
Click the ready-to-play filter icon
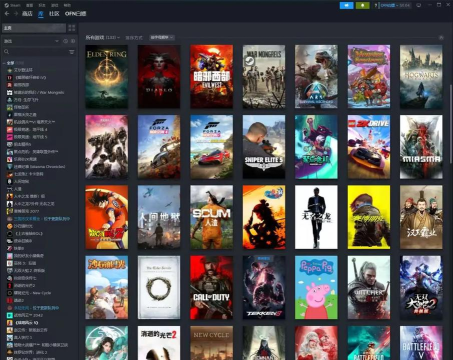pos(73,41)
